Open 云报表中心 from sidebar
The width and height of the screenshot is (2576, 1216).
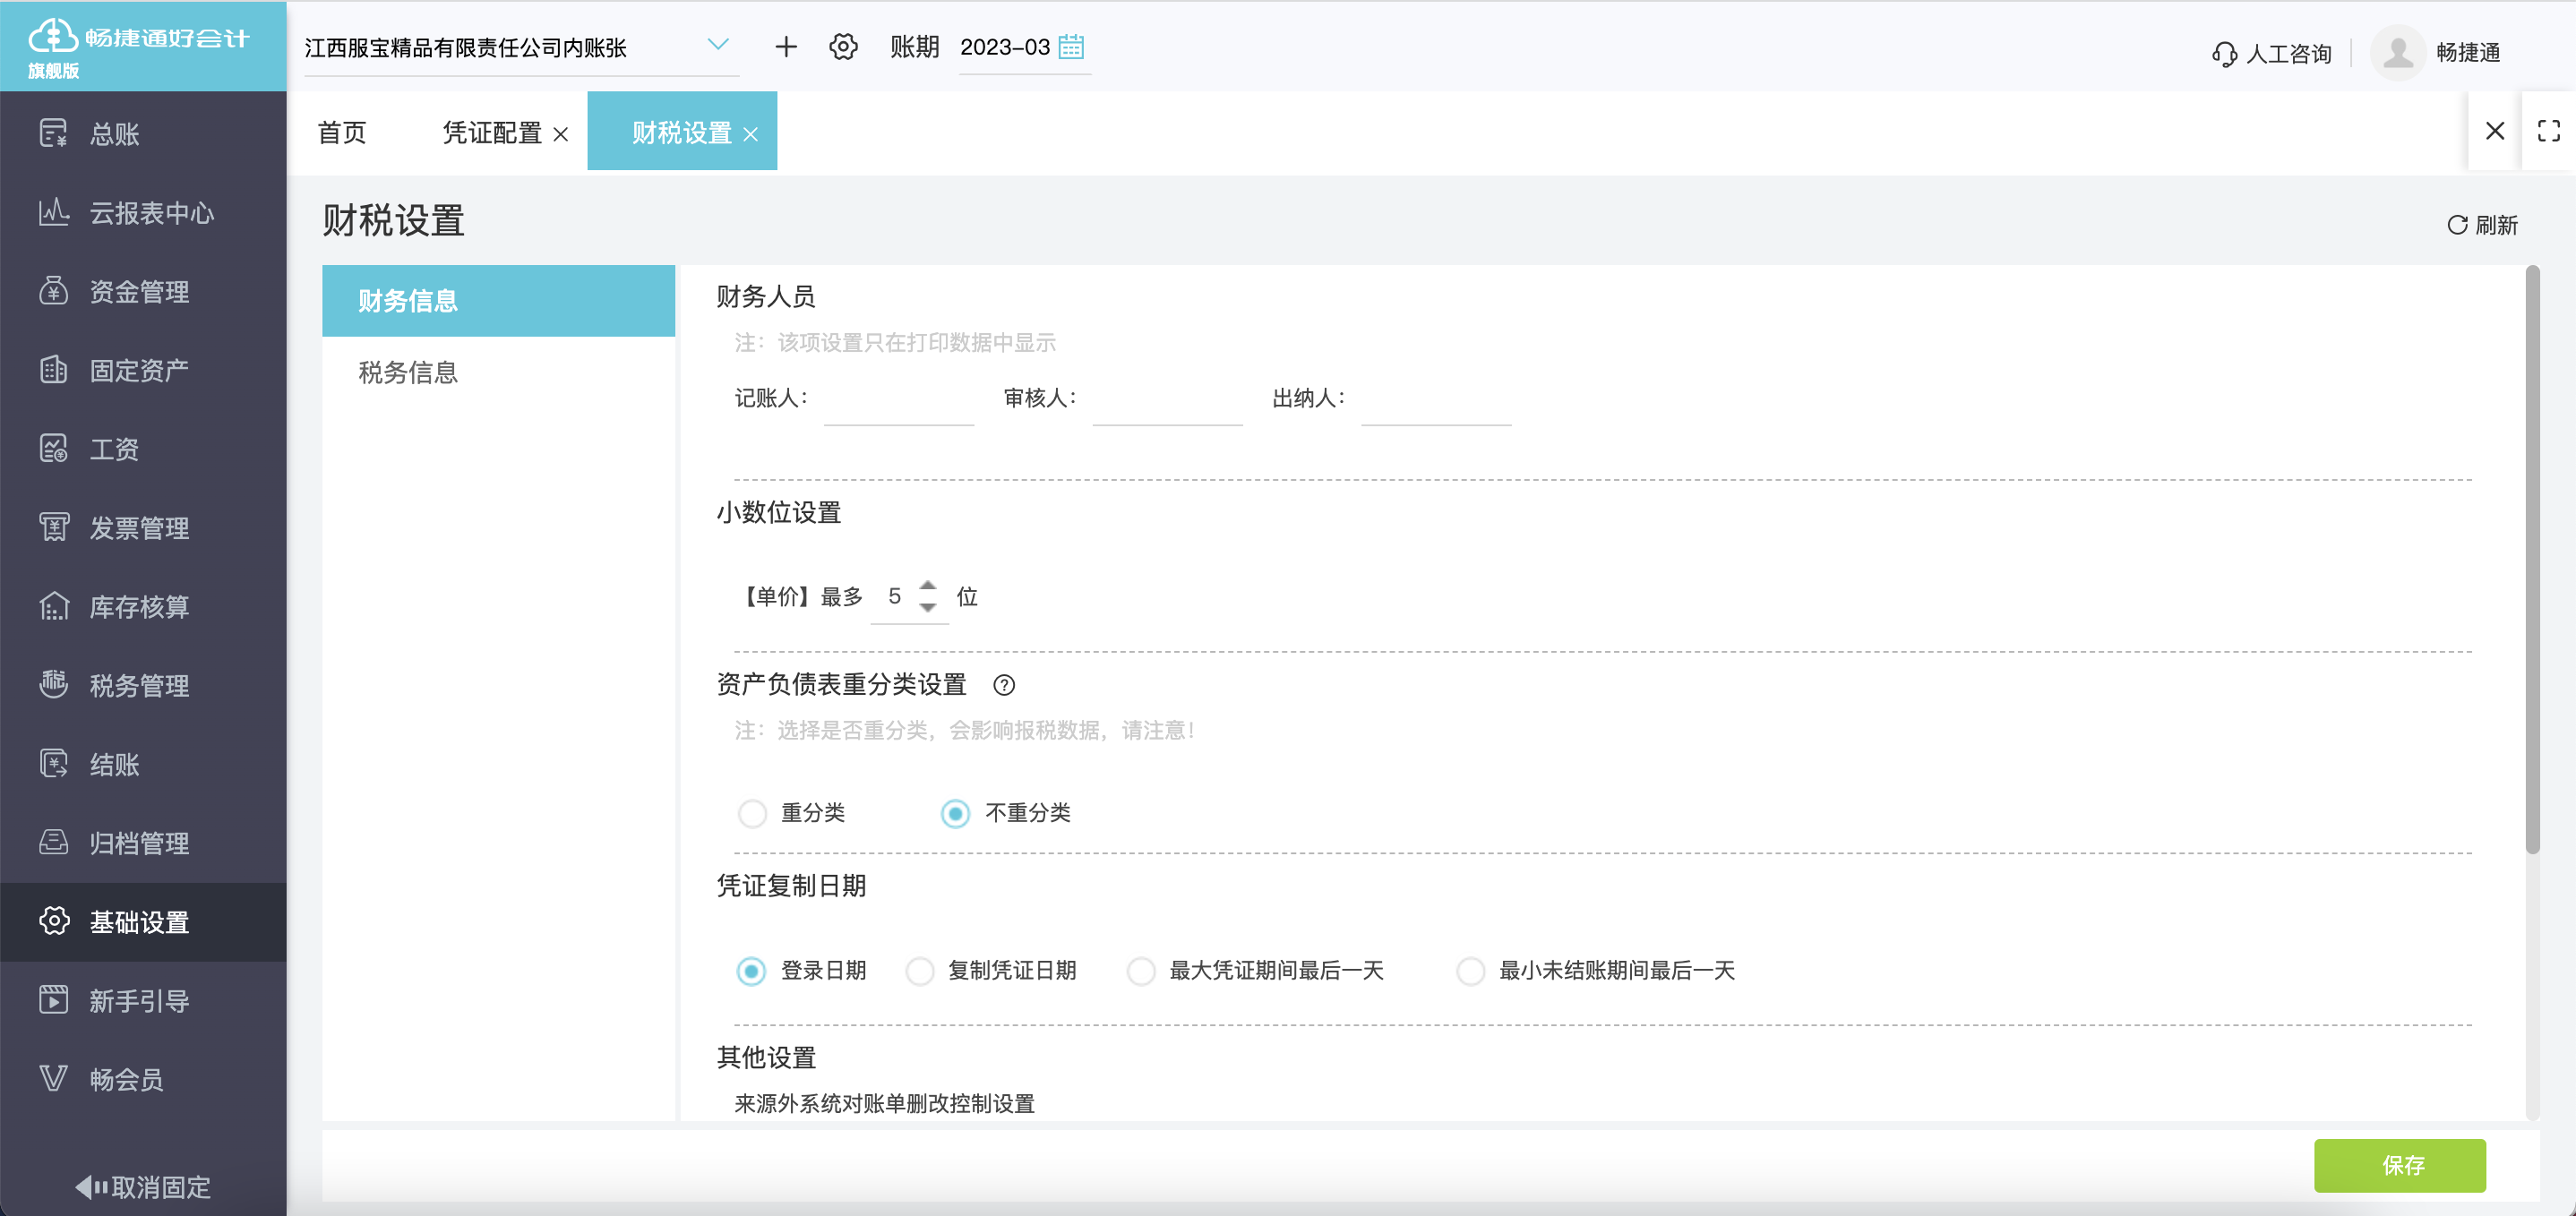(x=143, y=212)
